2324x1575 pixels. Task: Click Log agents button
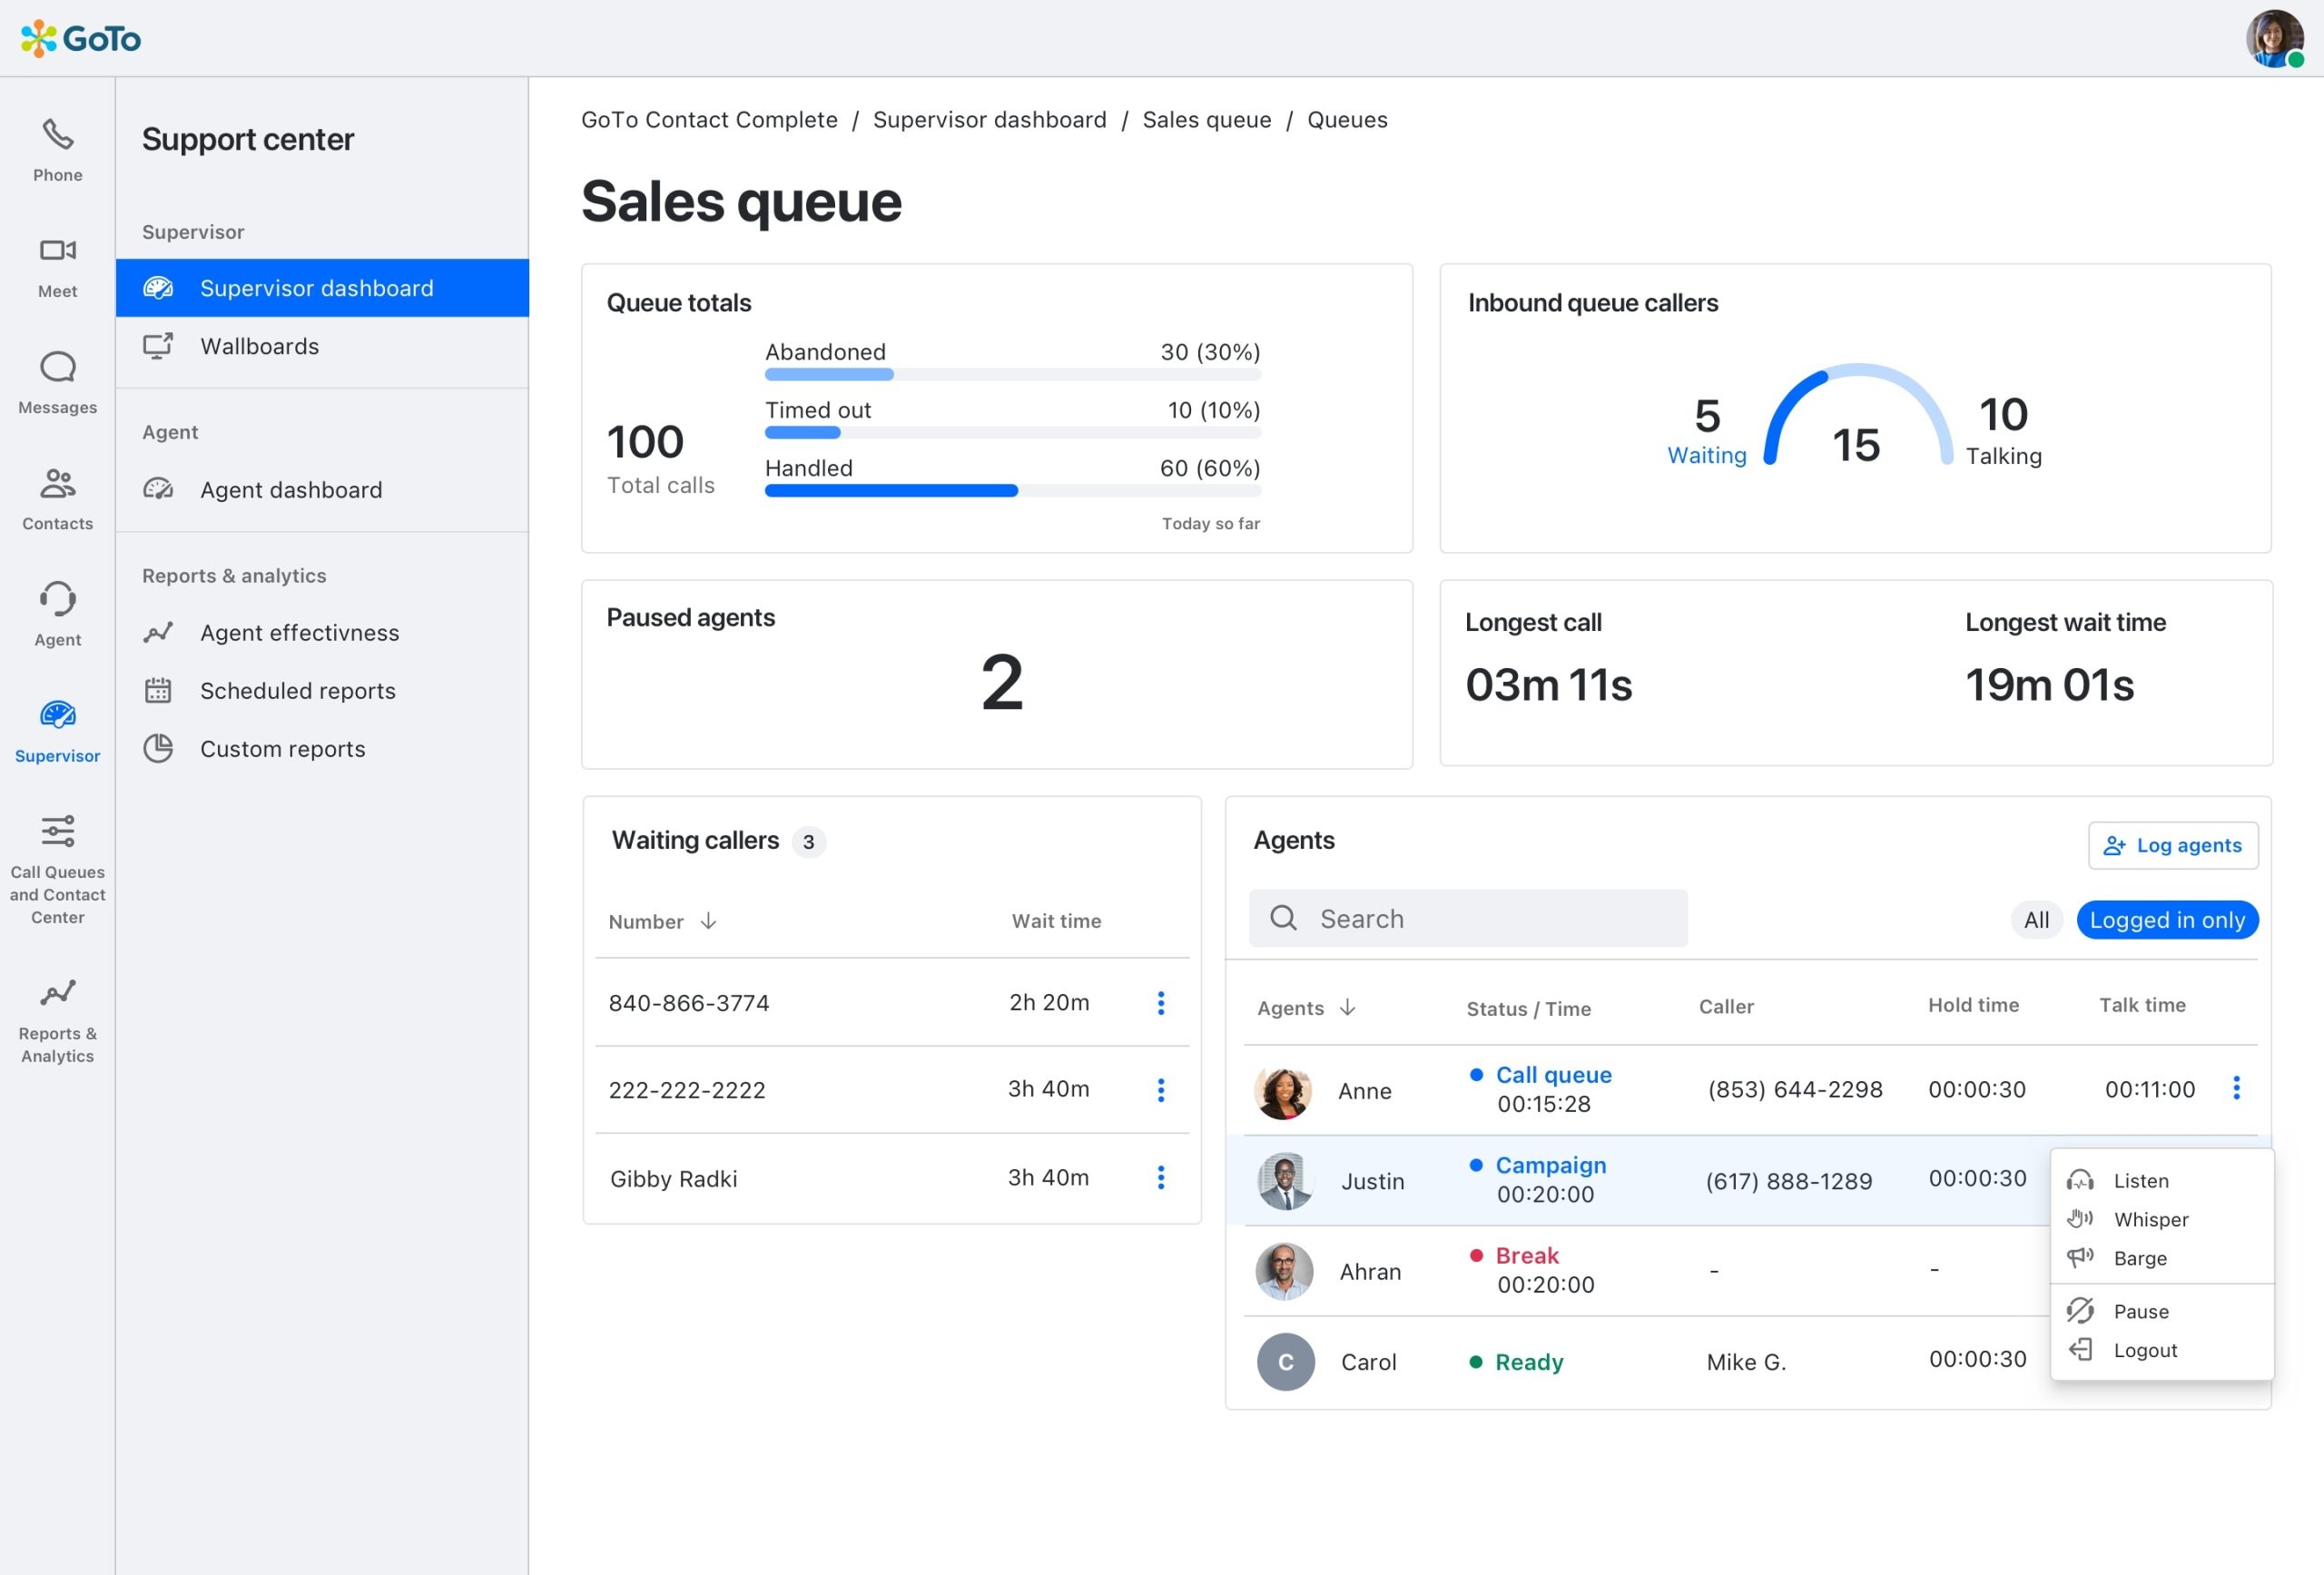(x=2172, y=845)
